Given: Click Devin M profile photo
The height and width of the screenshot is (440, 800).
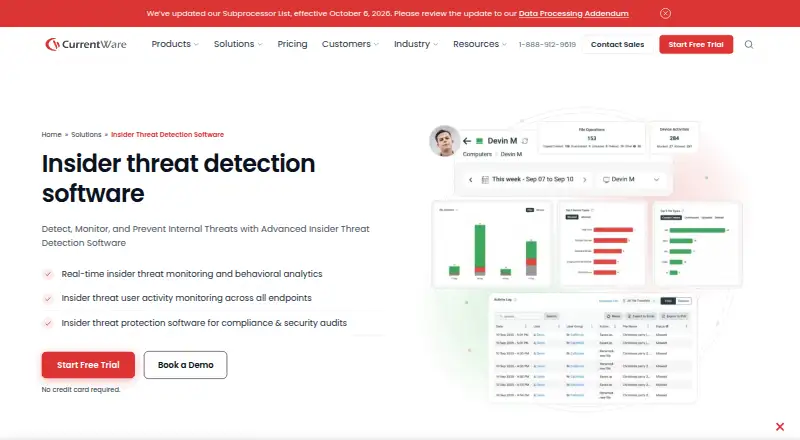Looking at the screenshot, I should click(x=444, y=141).
